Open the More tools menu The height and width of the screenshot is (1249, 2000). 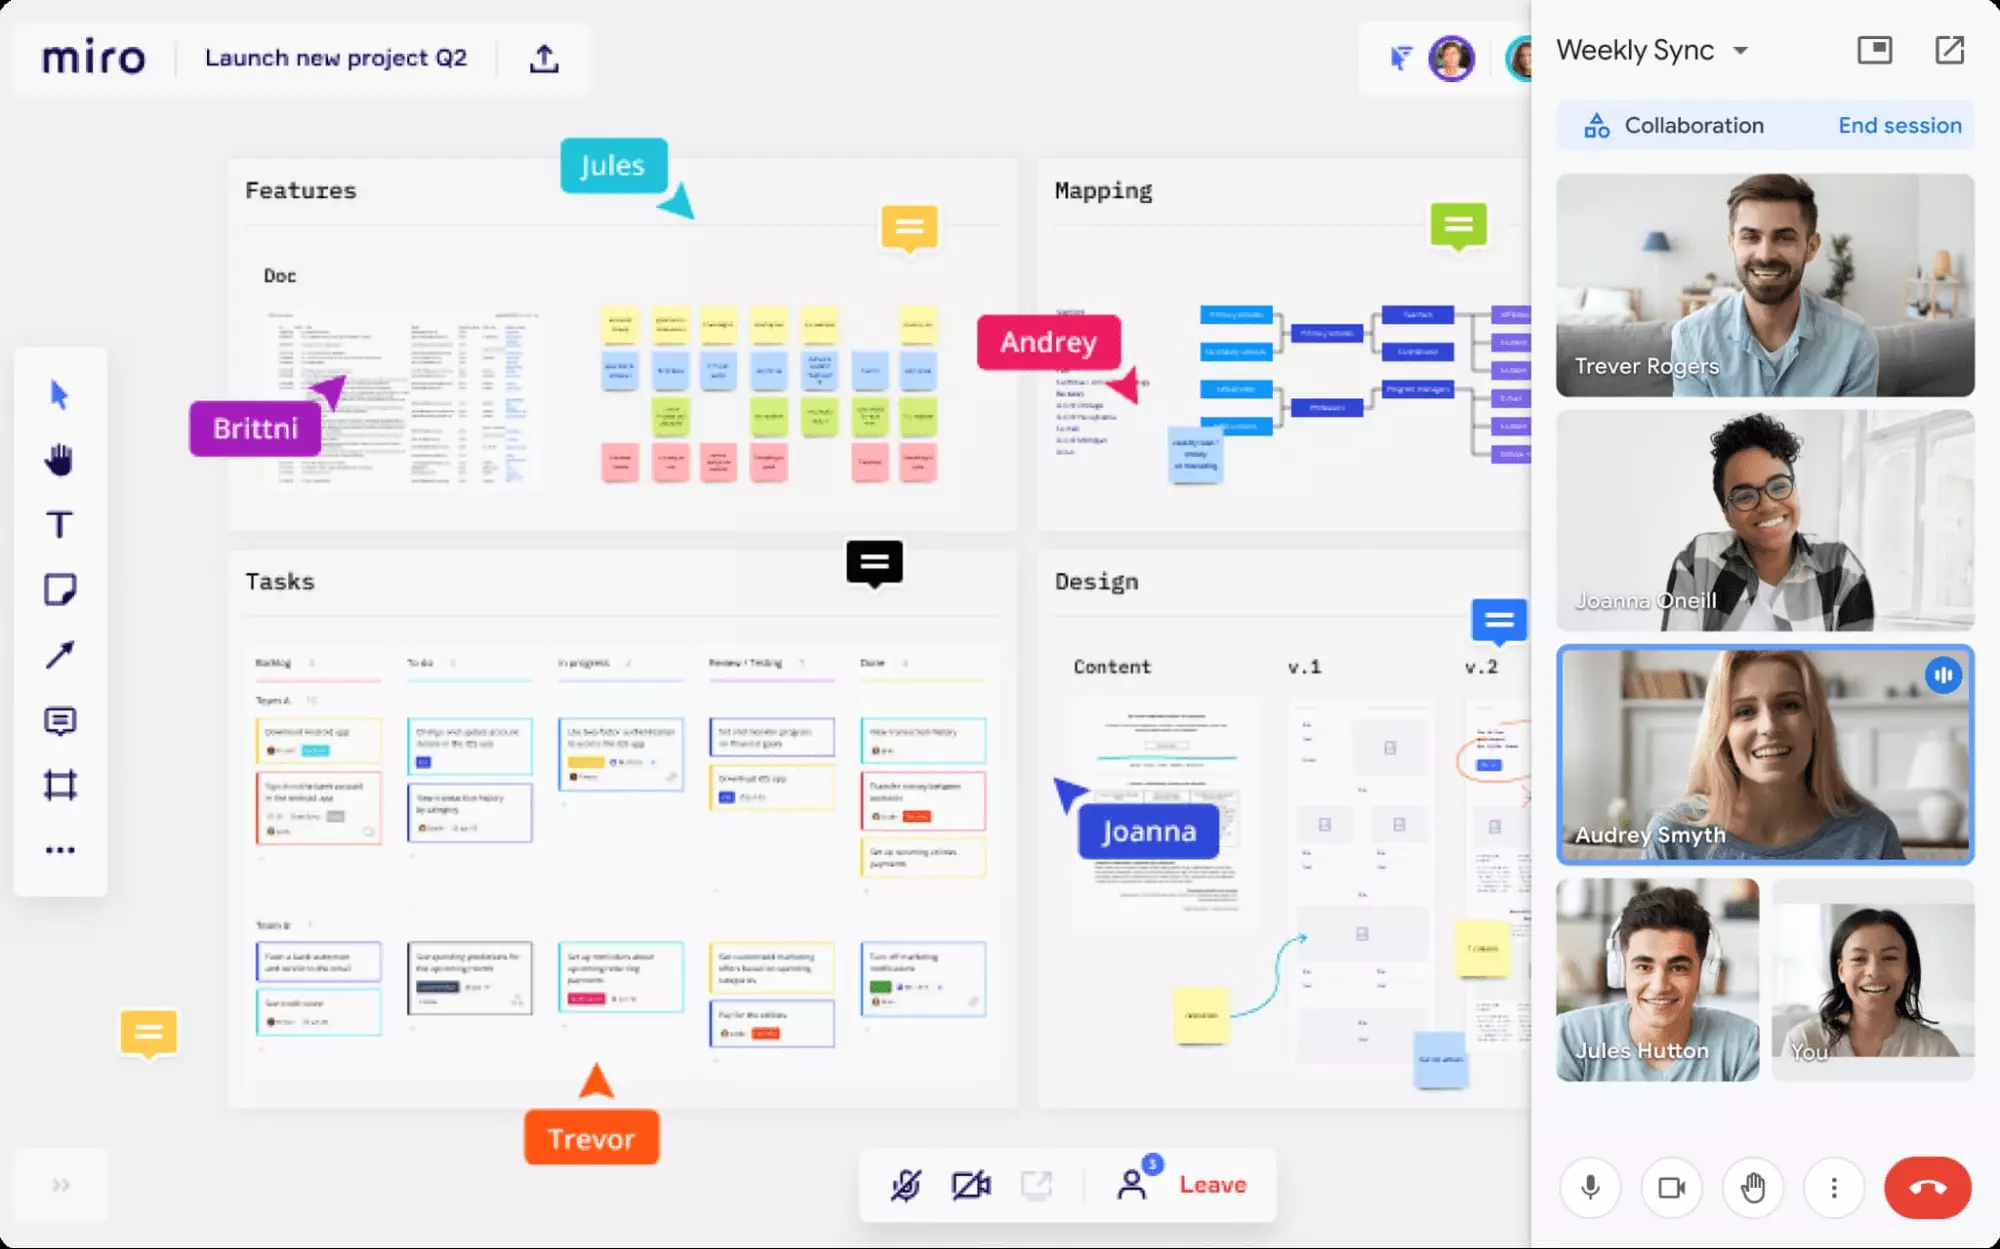pos(58,850)
